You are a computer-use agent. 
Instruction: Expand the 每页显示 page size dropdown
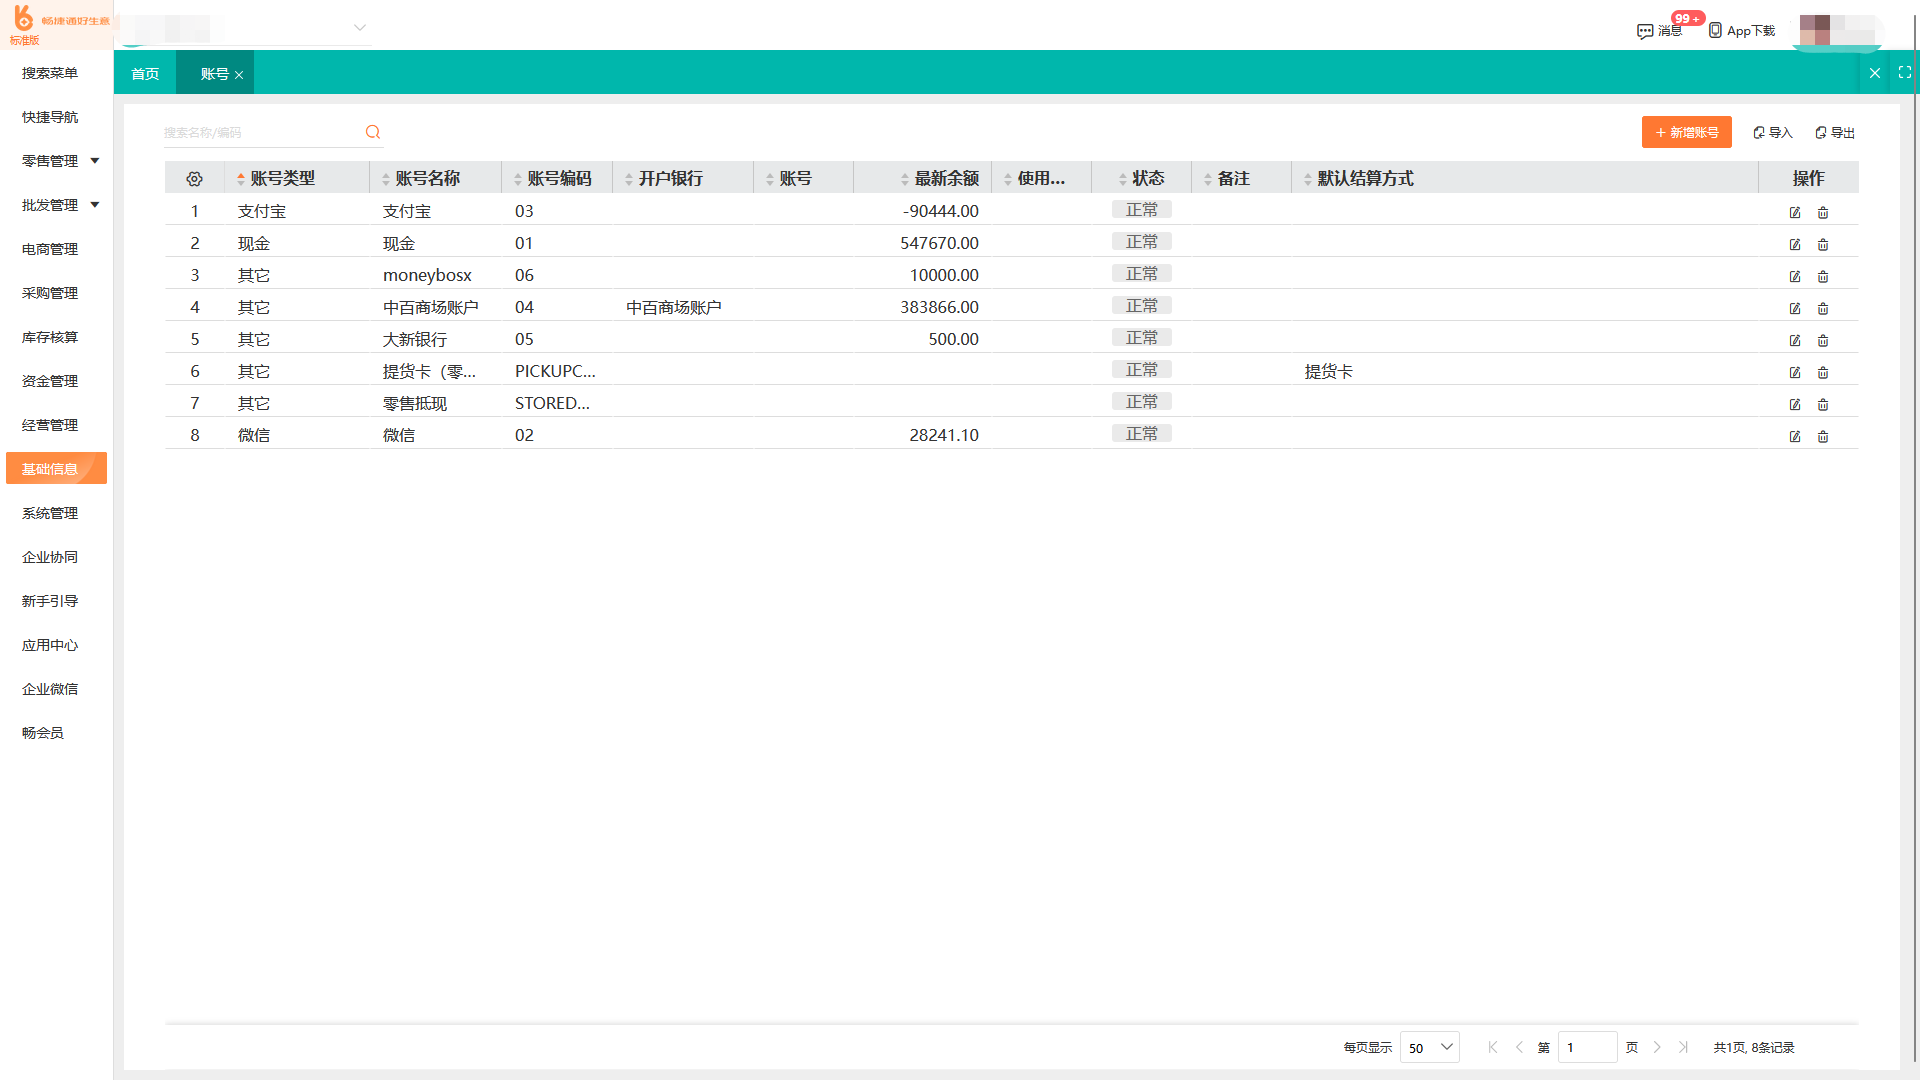(1429, 1047)
